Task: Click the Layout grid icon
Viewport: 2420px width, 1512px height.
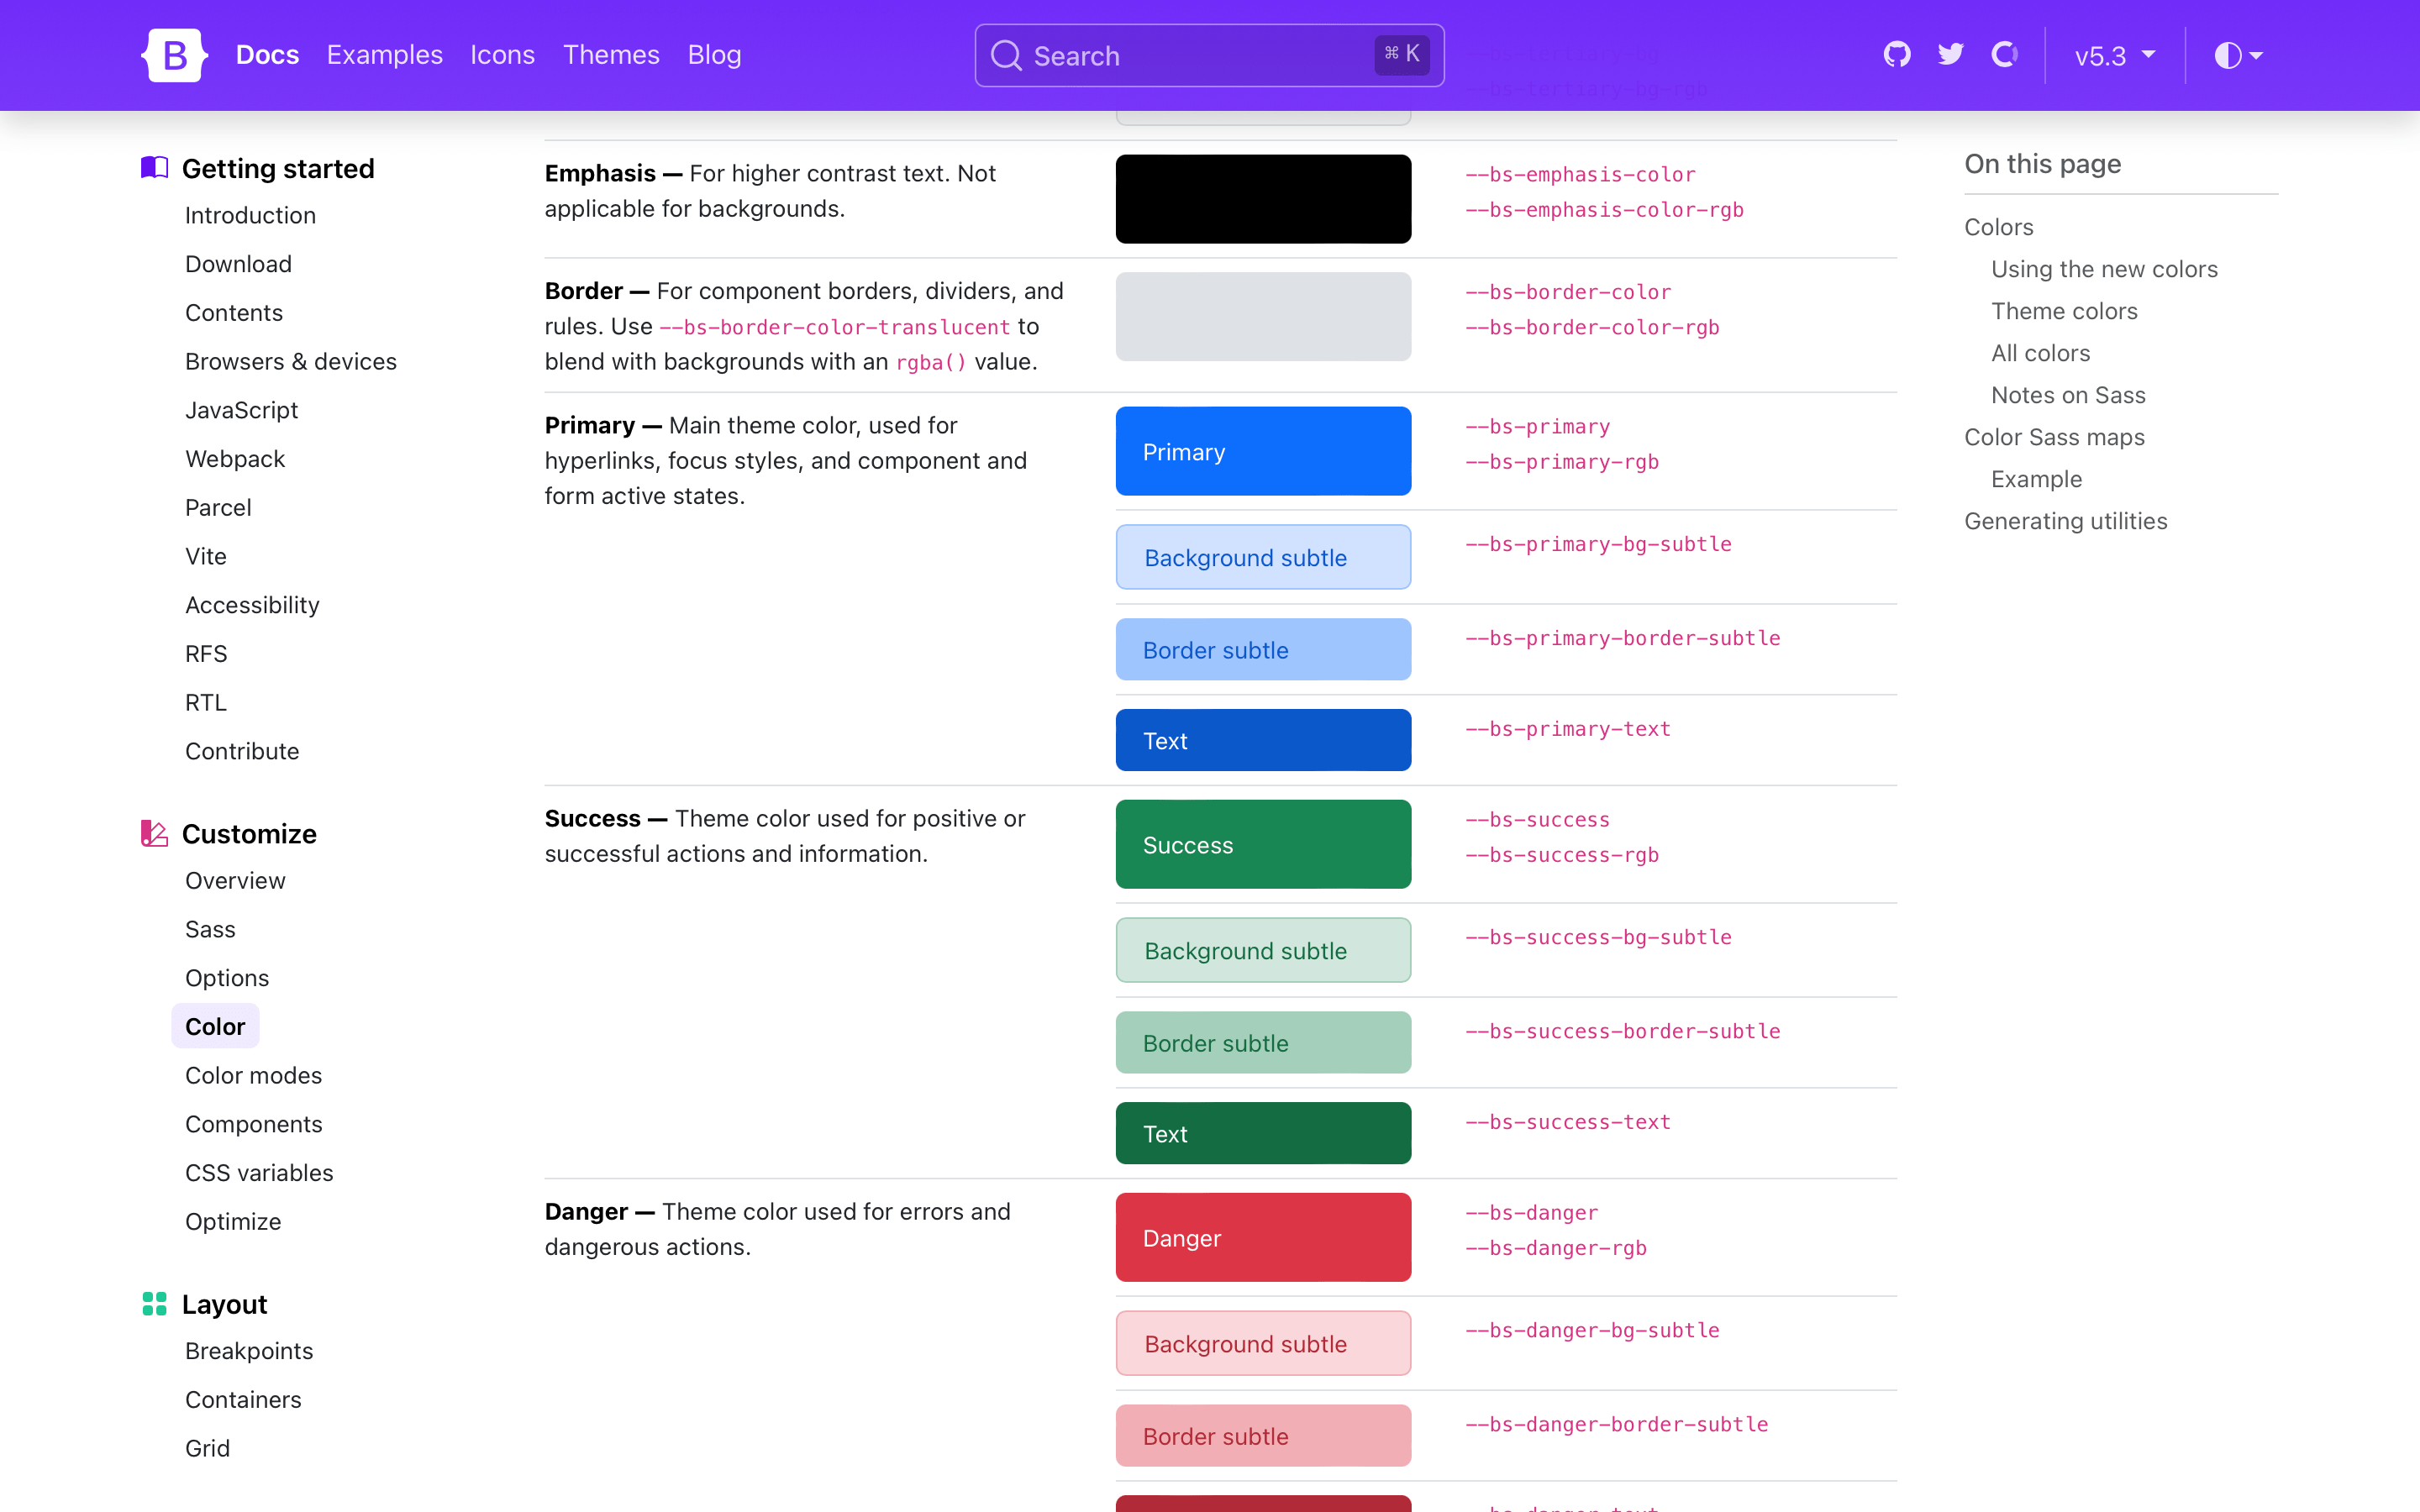Action: click(x=151, y=1303)
